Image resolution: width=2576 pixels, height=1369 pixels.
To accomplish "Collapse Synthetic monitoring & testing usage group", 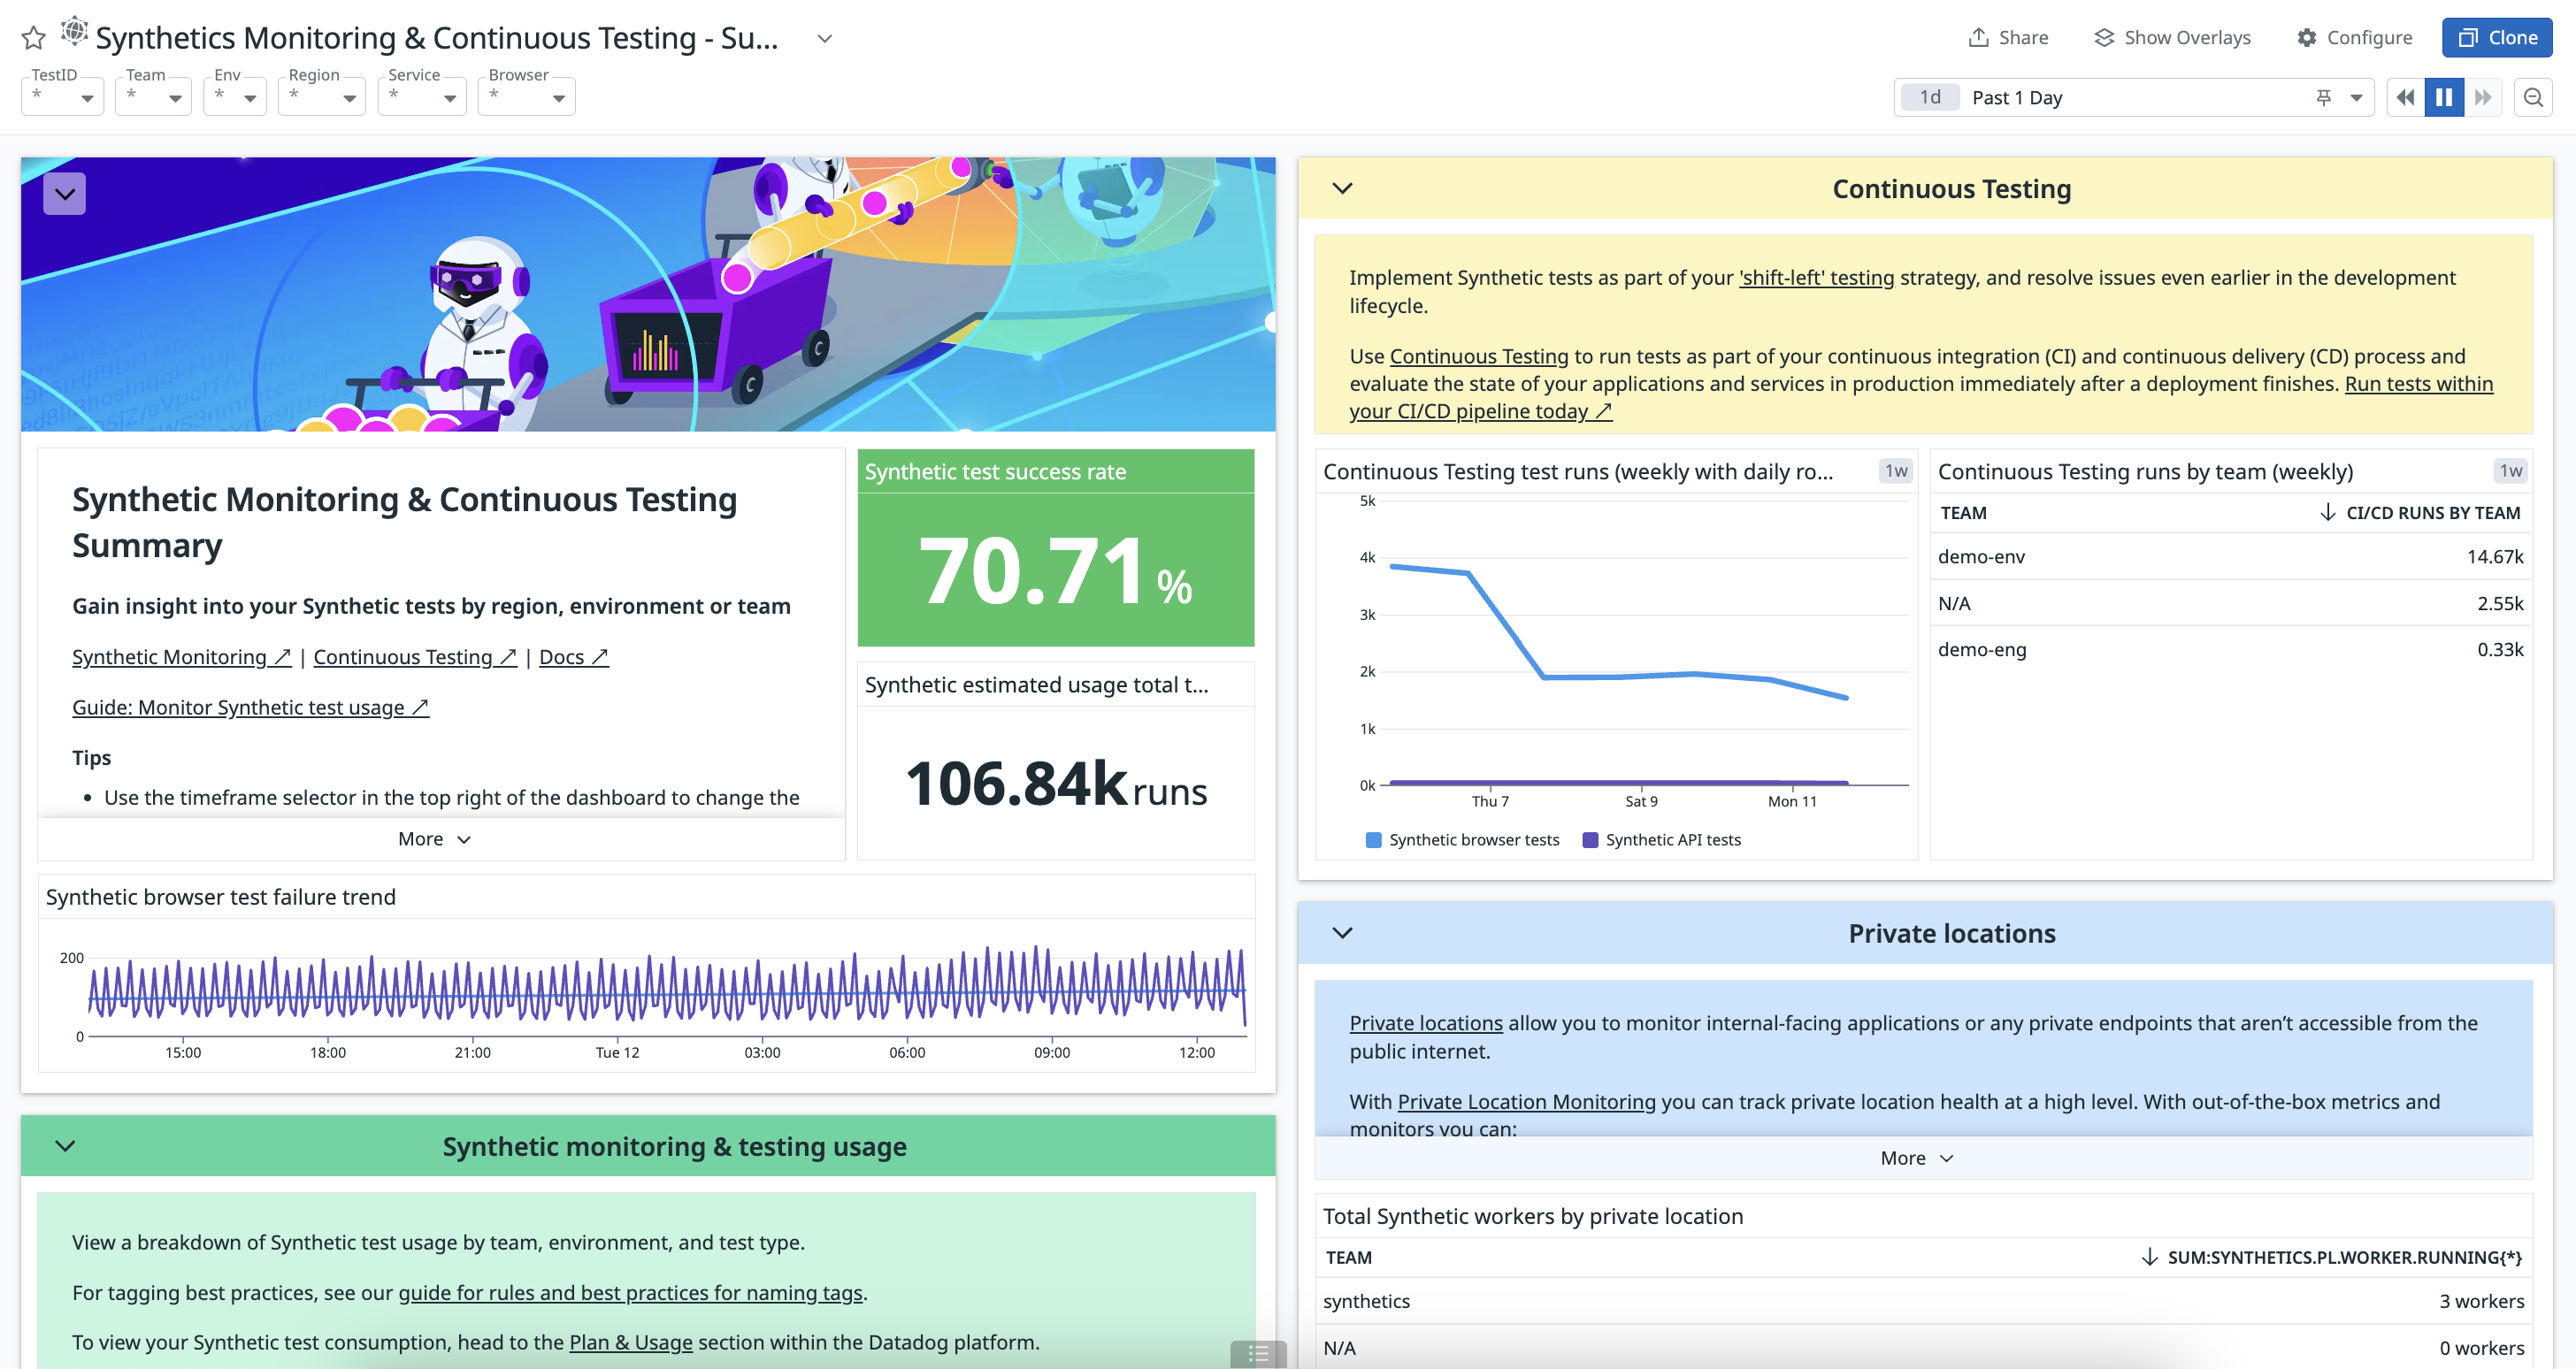I will tap(65, 1145).
